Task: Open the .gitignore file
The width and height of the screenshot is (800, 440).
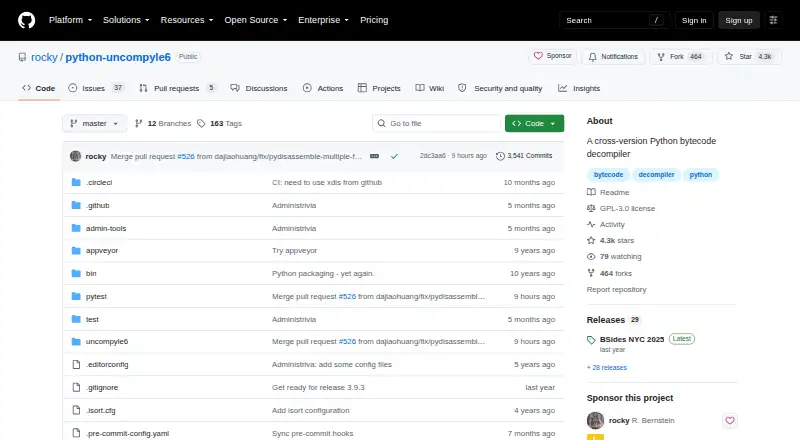Action: tap(102, 387)
